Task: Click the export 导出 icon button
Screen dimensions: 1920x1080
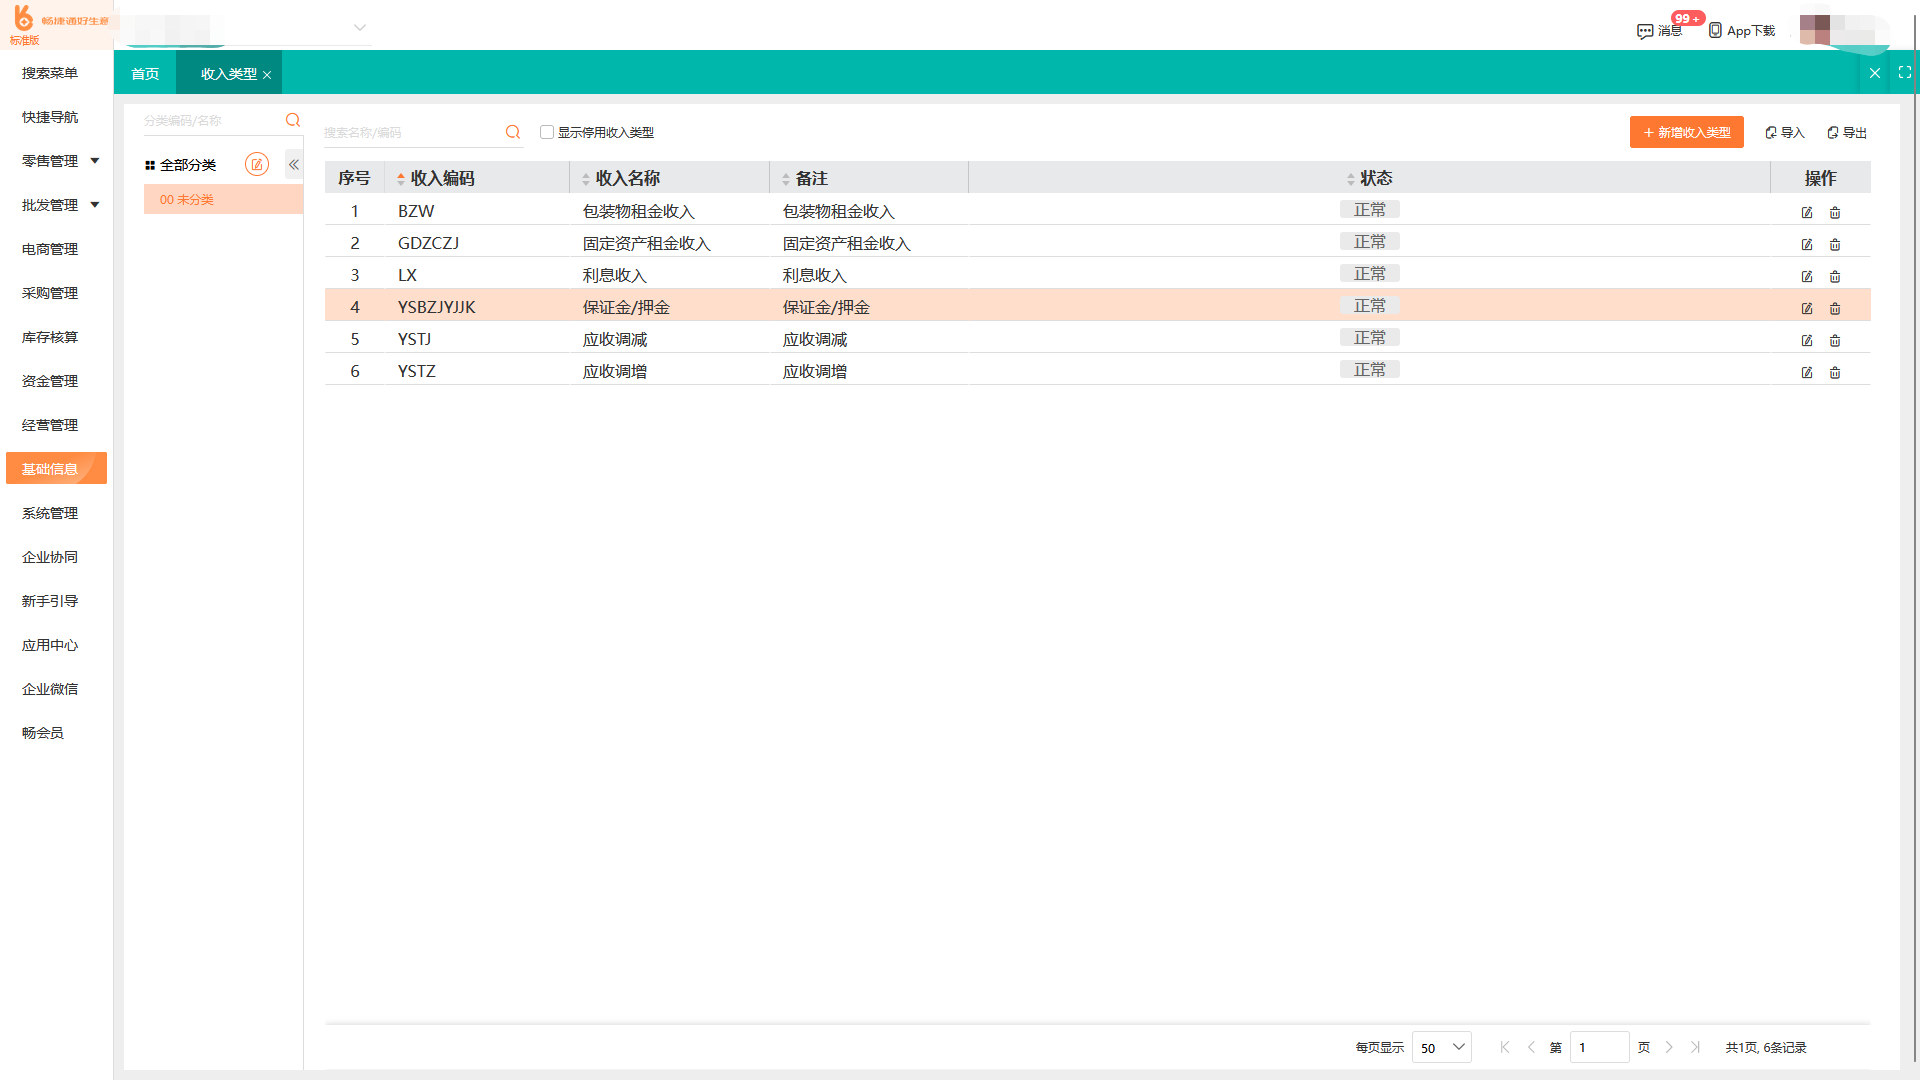Action: click(1847, 132)
